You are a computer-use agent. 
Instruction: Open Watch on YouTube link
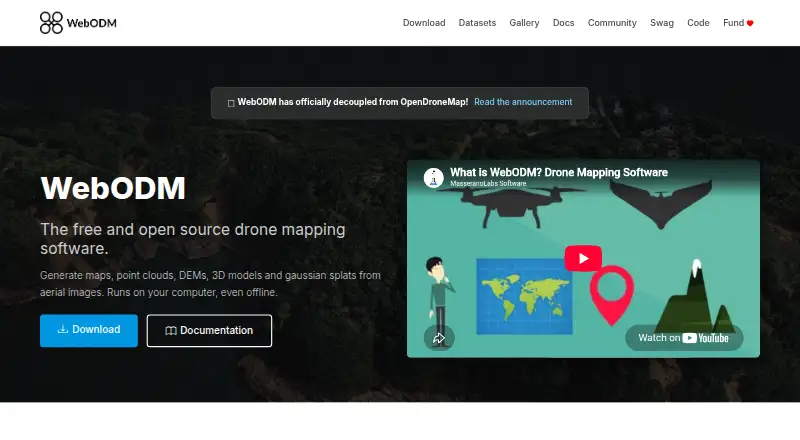[x=684, y=338]
